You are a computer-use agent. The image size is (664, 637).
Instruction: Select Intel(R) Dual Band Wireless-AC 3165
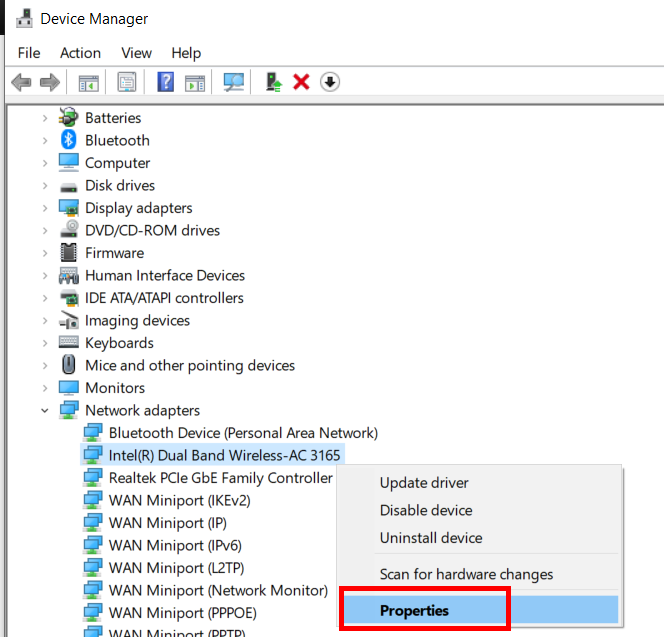(x=224, y=455)
